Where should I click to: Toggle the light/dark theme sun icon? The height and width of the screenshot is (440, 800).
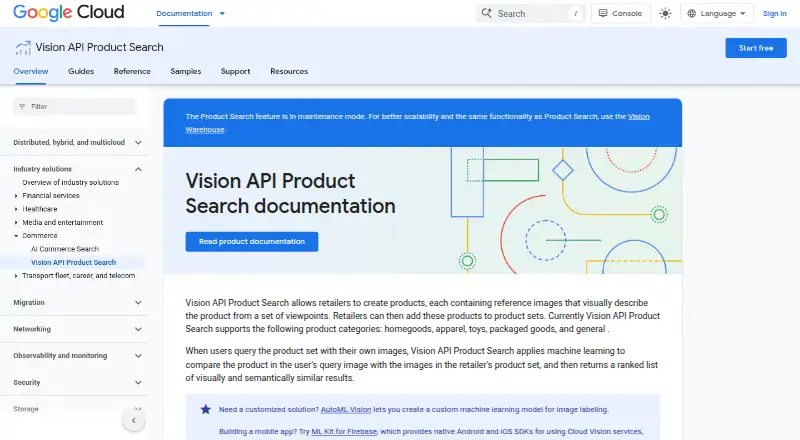tap(665, 14)
